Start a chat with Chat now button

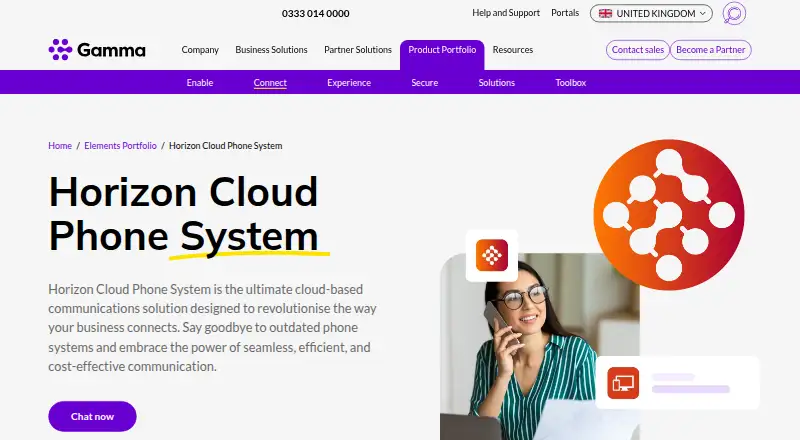coord(92,417)
